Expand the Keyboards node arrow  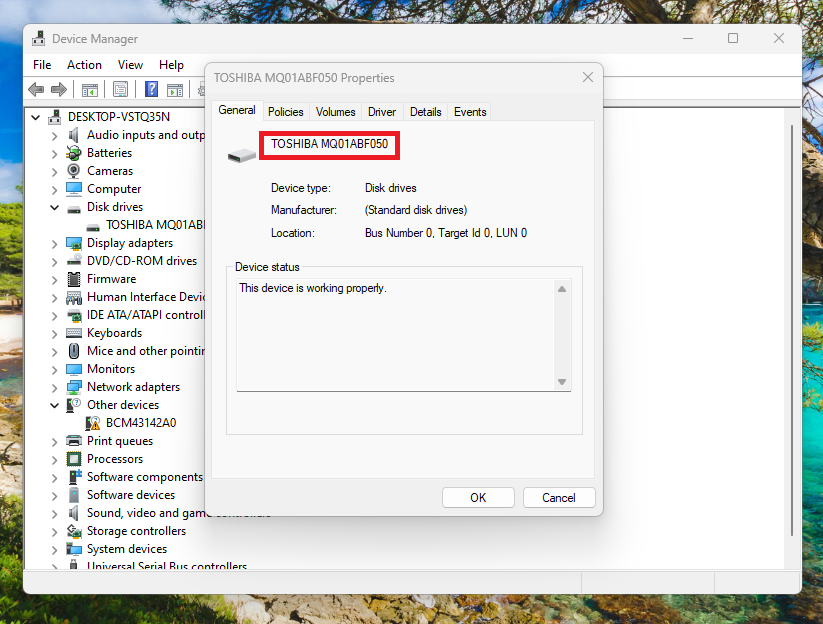coord(55,333)
